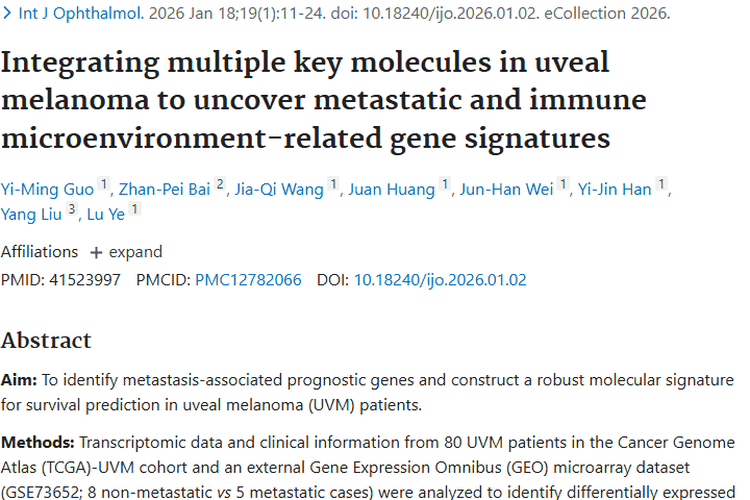The width and height of the screenshot is (750, 500).
Task: Open author Lu Ye's link
Action: click(106, 214)
